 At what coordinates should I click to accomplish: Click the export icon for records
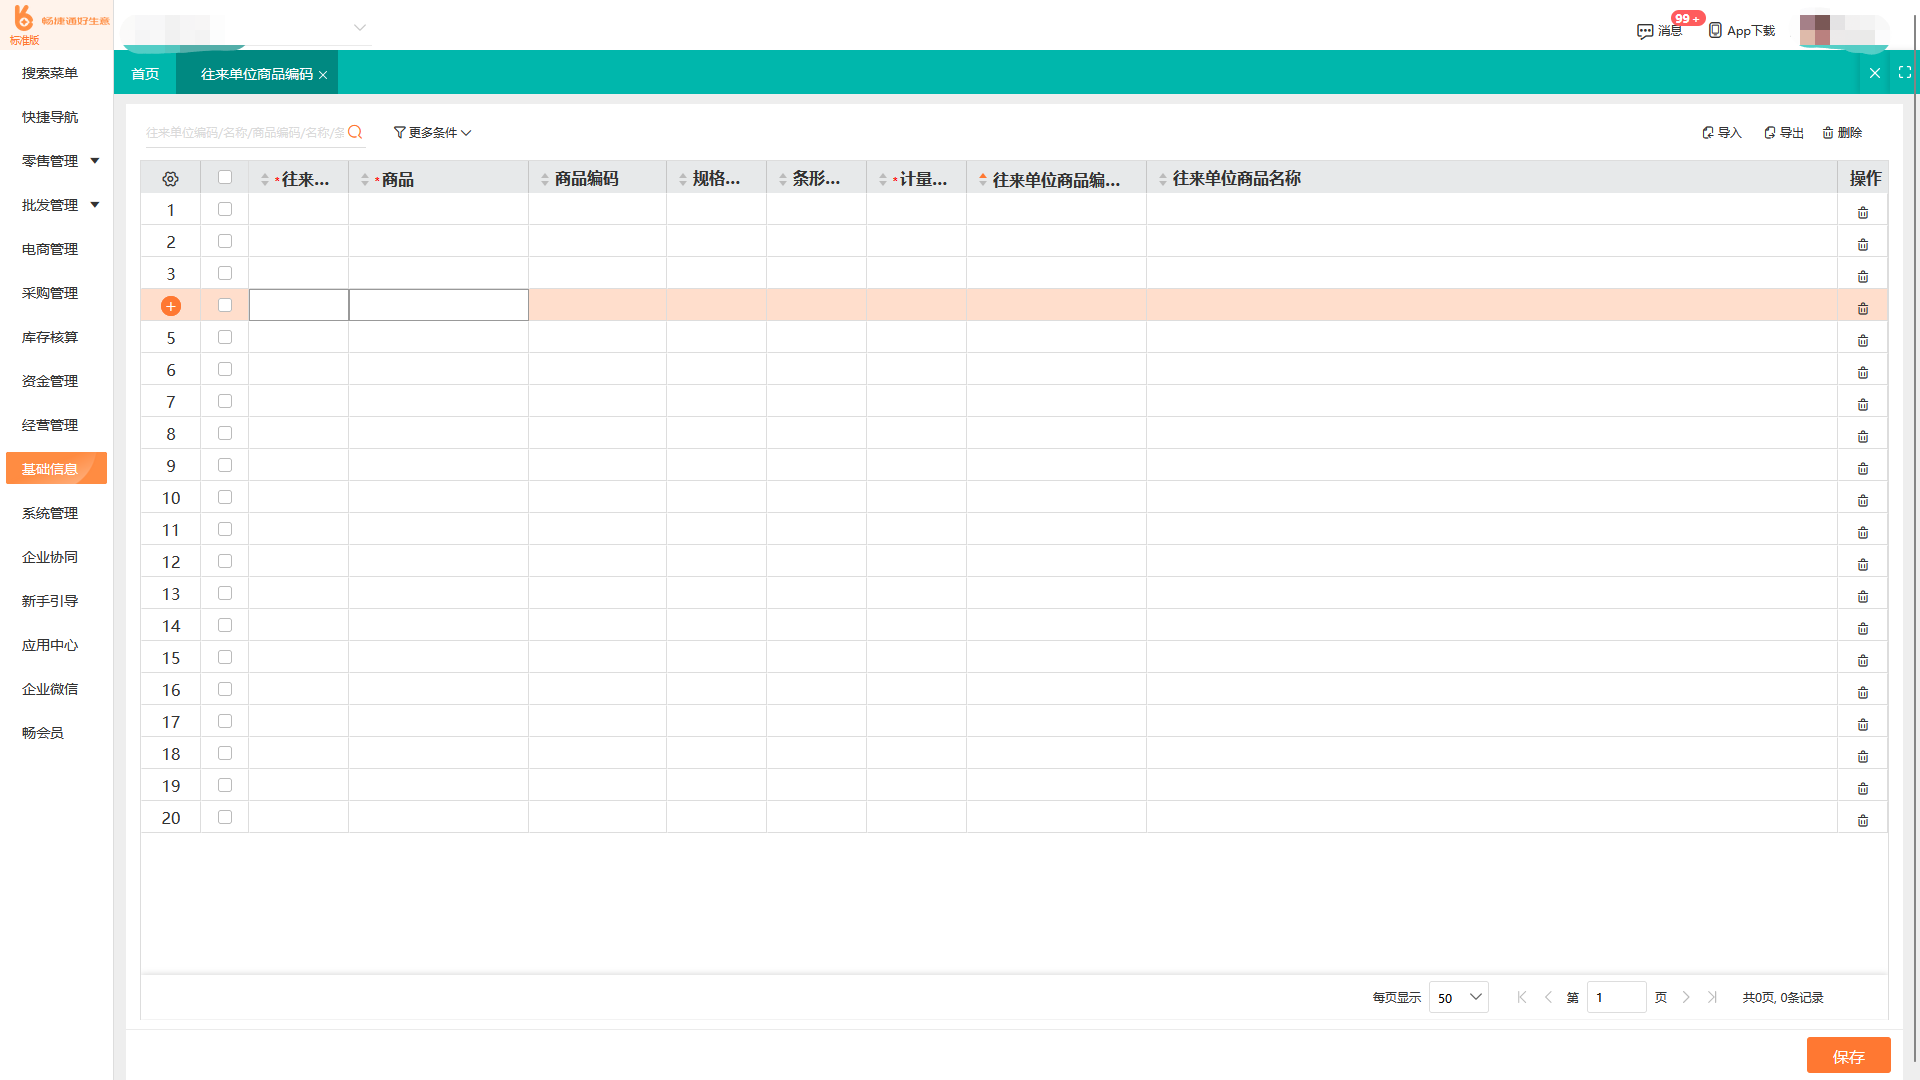point(1785,132)
